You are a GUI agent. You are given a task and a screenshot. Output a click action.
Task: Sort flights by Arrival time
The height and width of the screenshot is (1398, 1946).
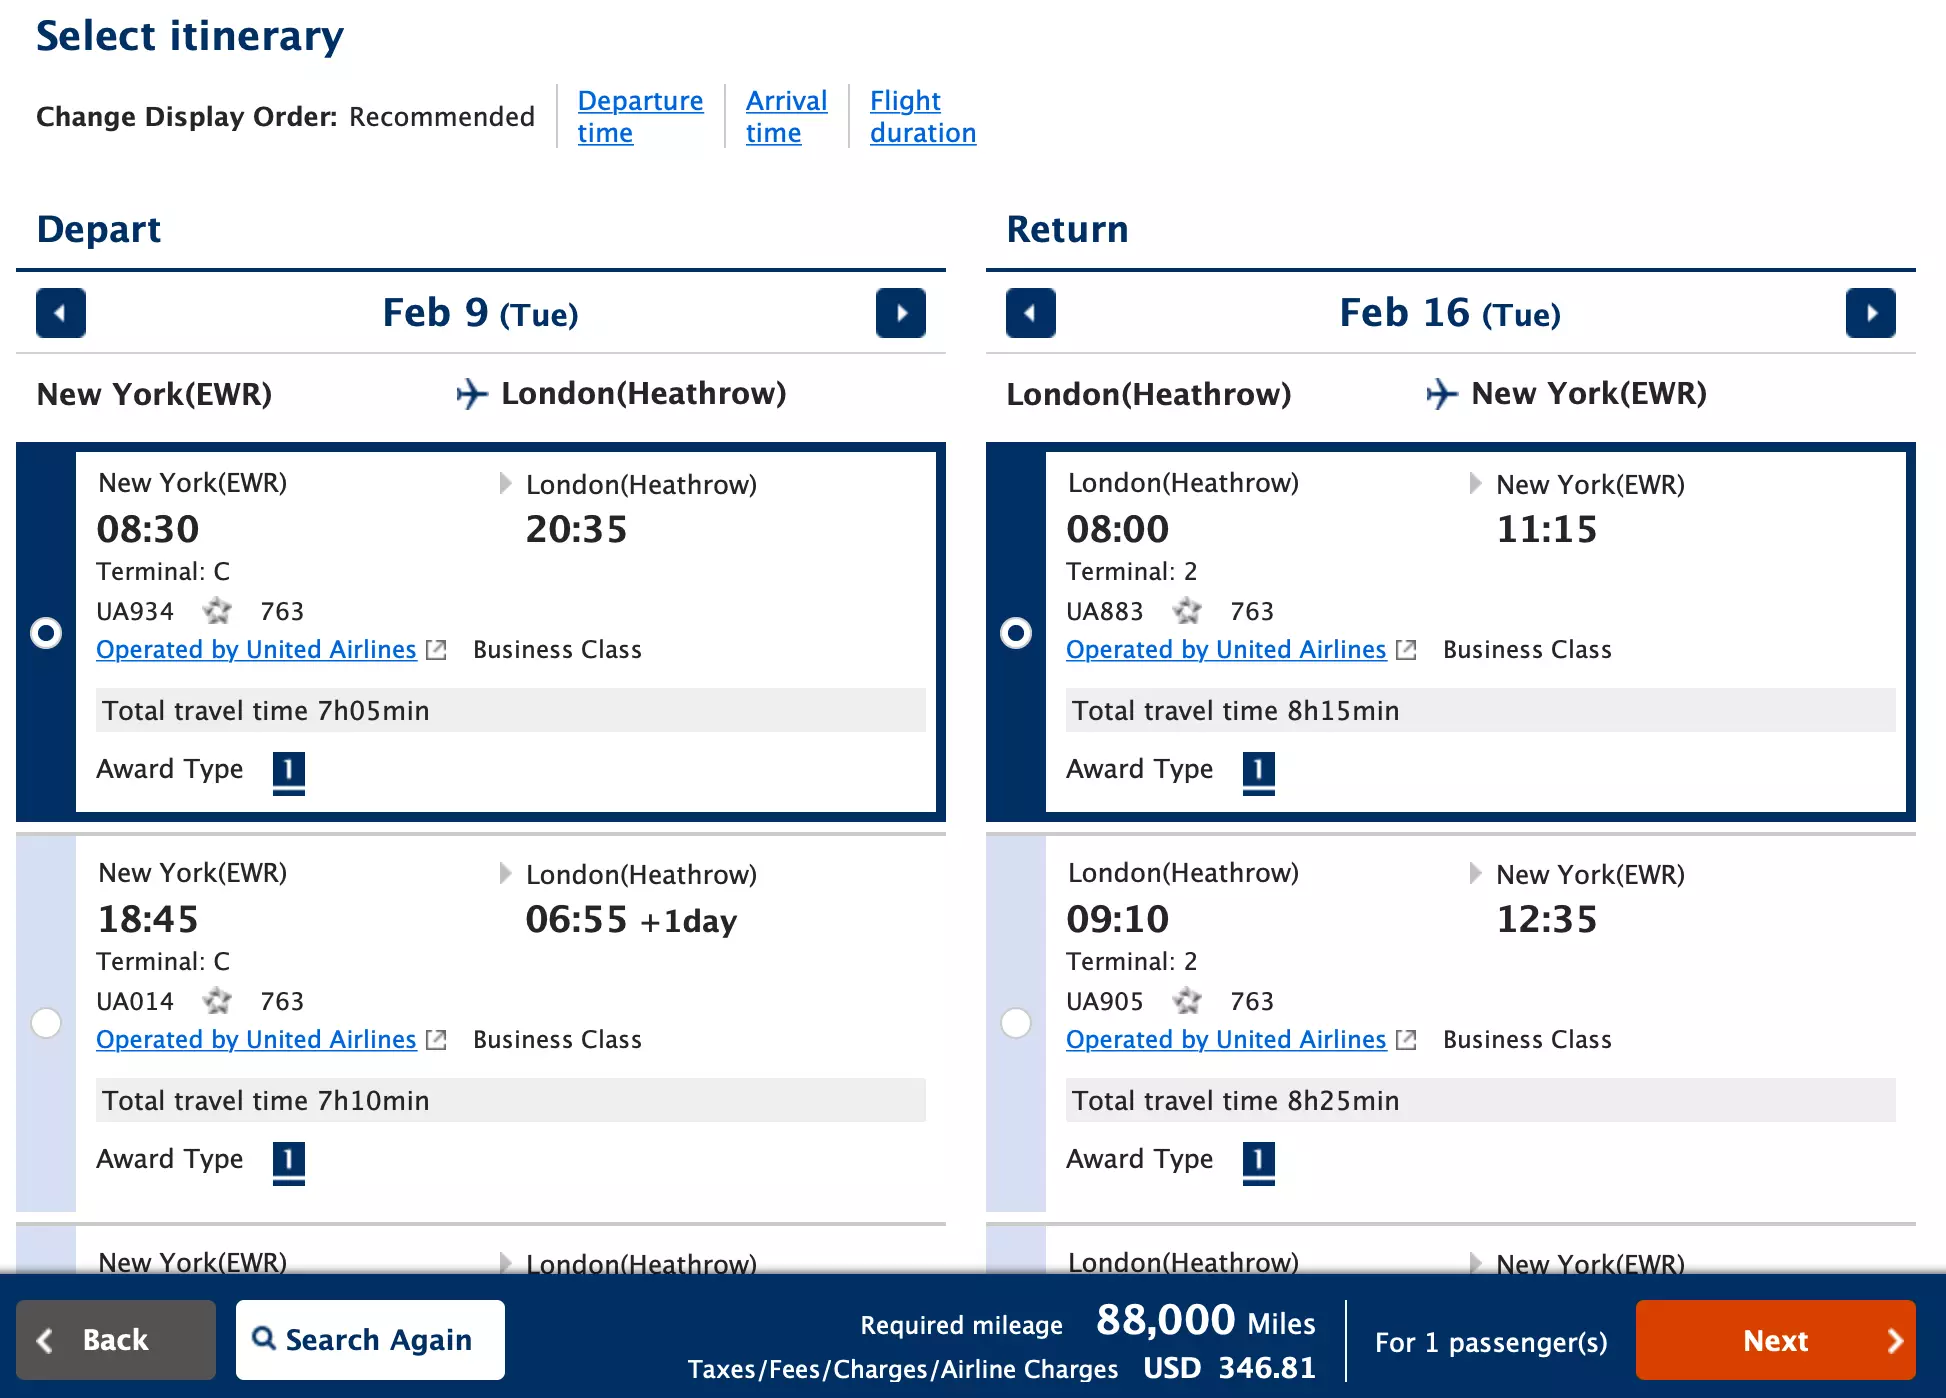click(784, 116)
